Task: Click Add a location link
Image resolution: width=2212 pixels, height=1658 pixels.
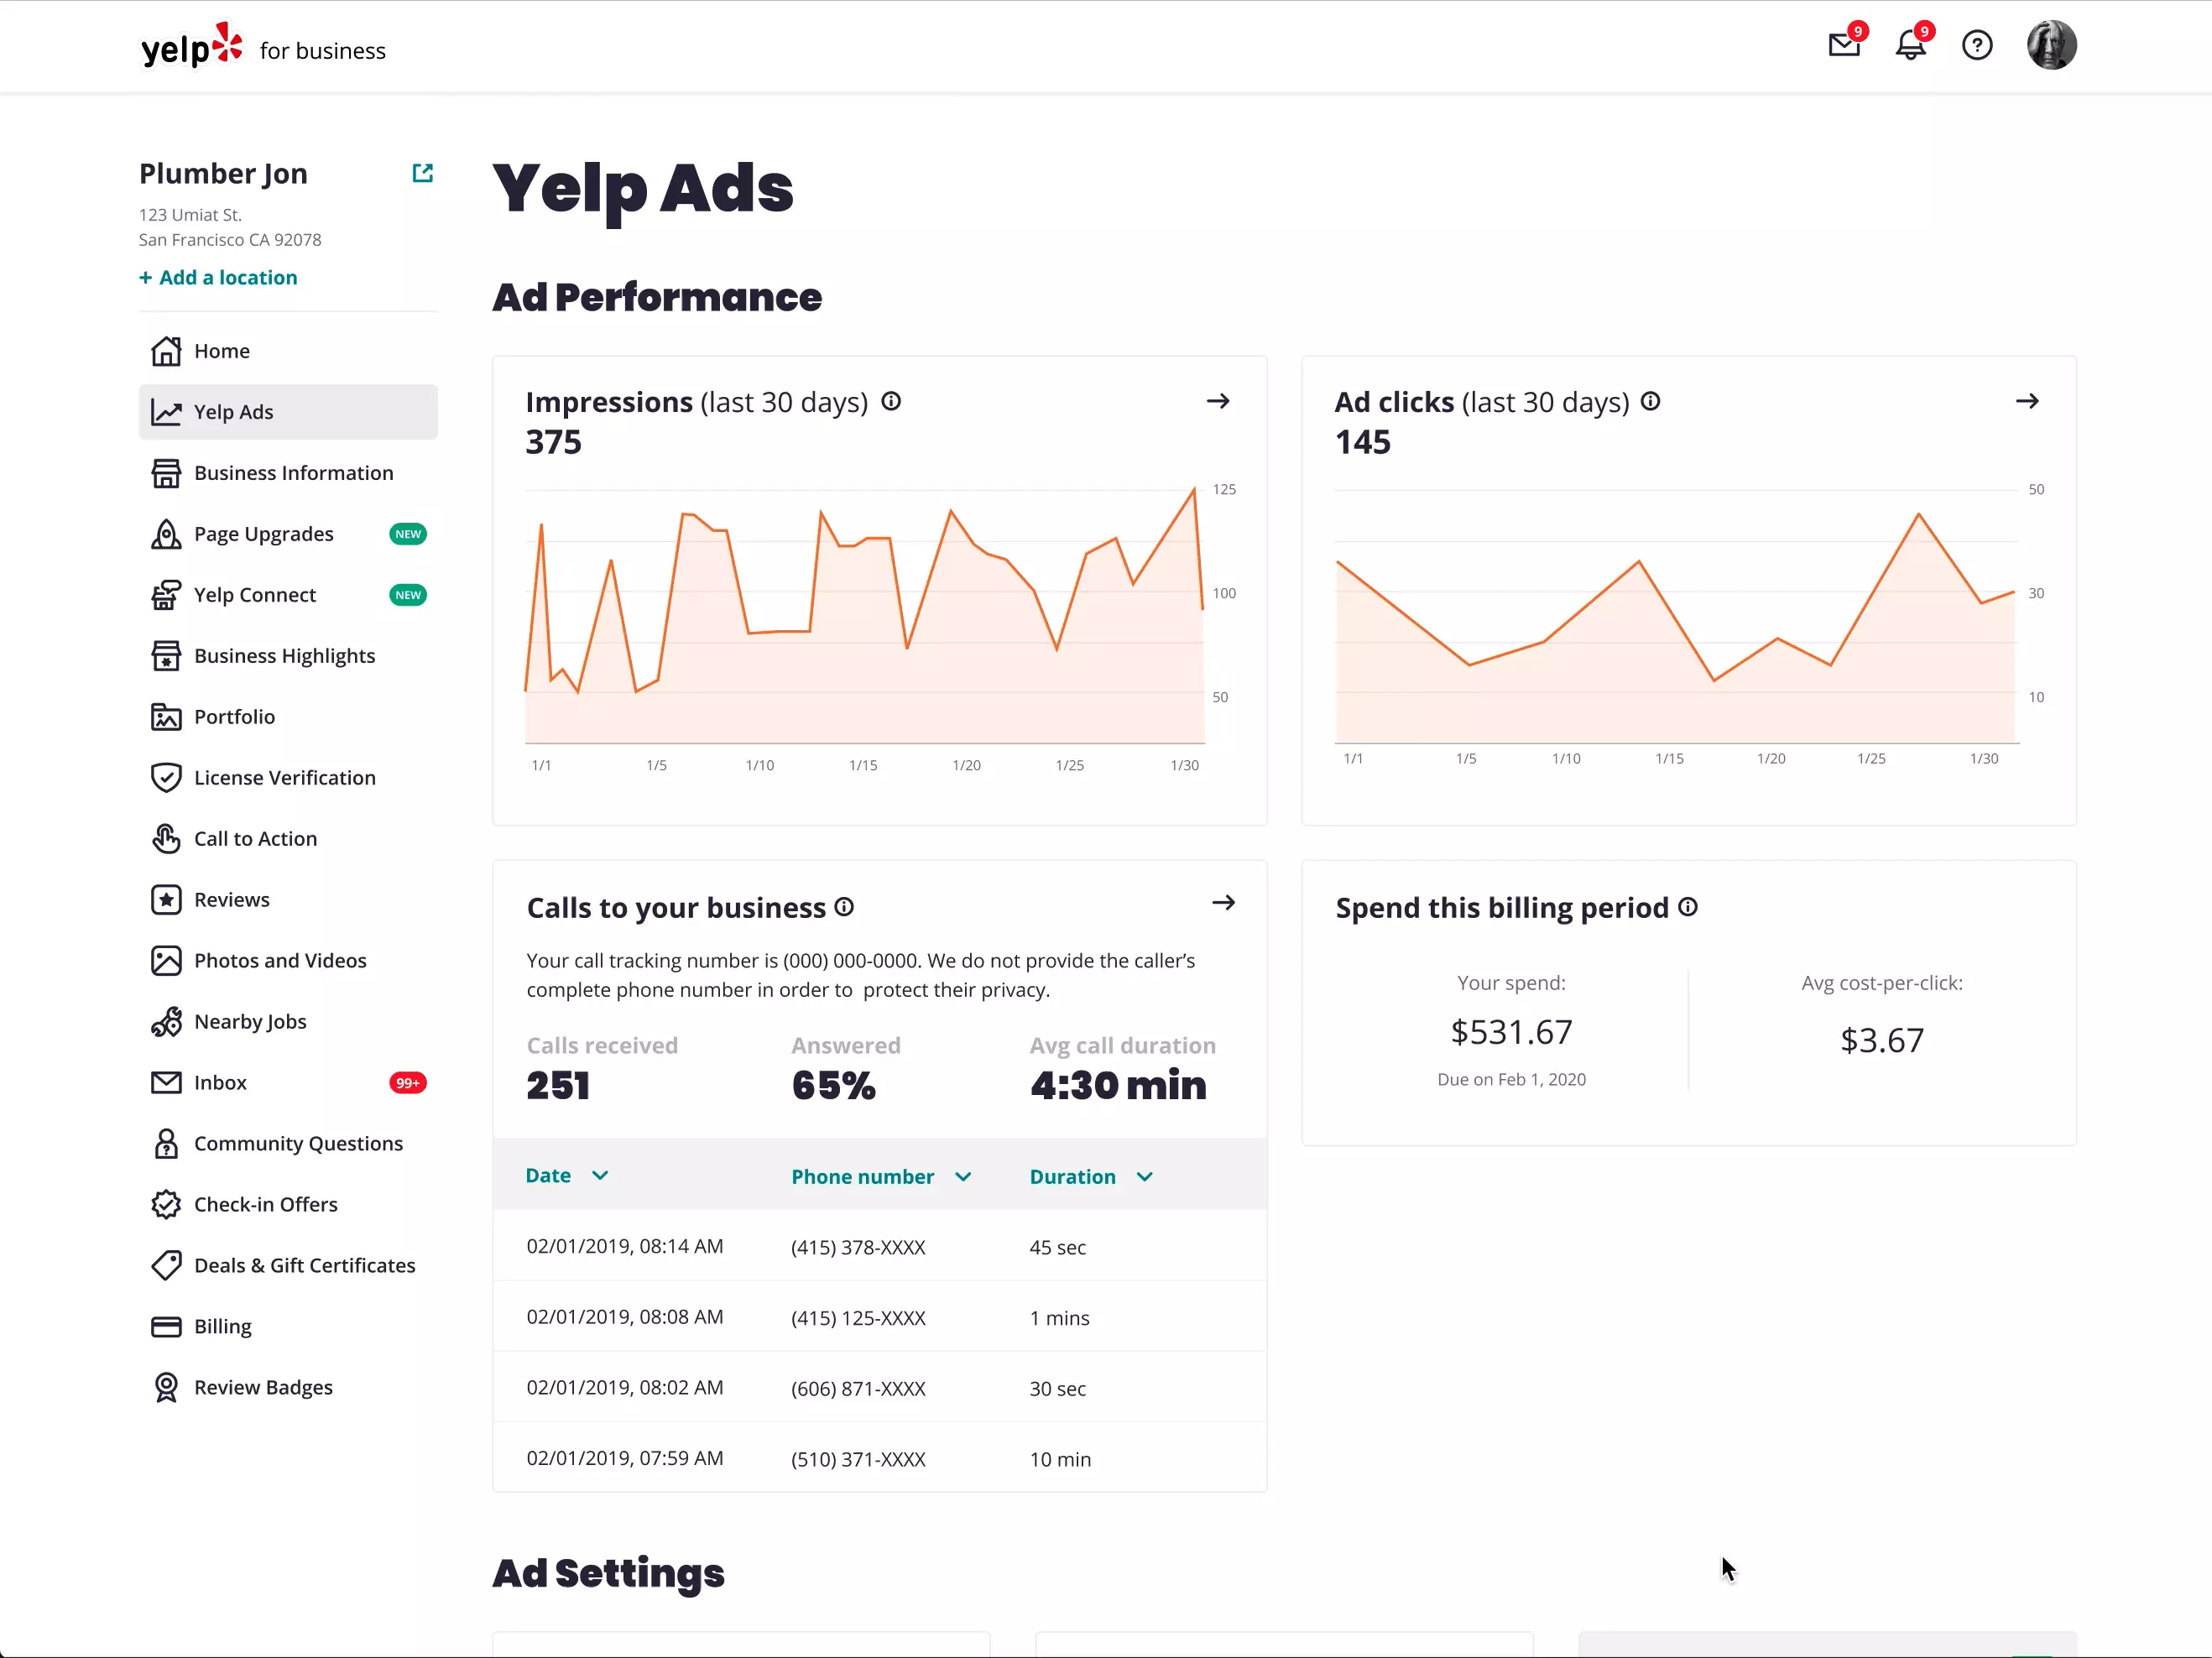Action: point(217,277)
